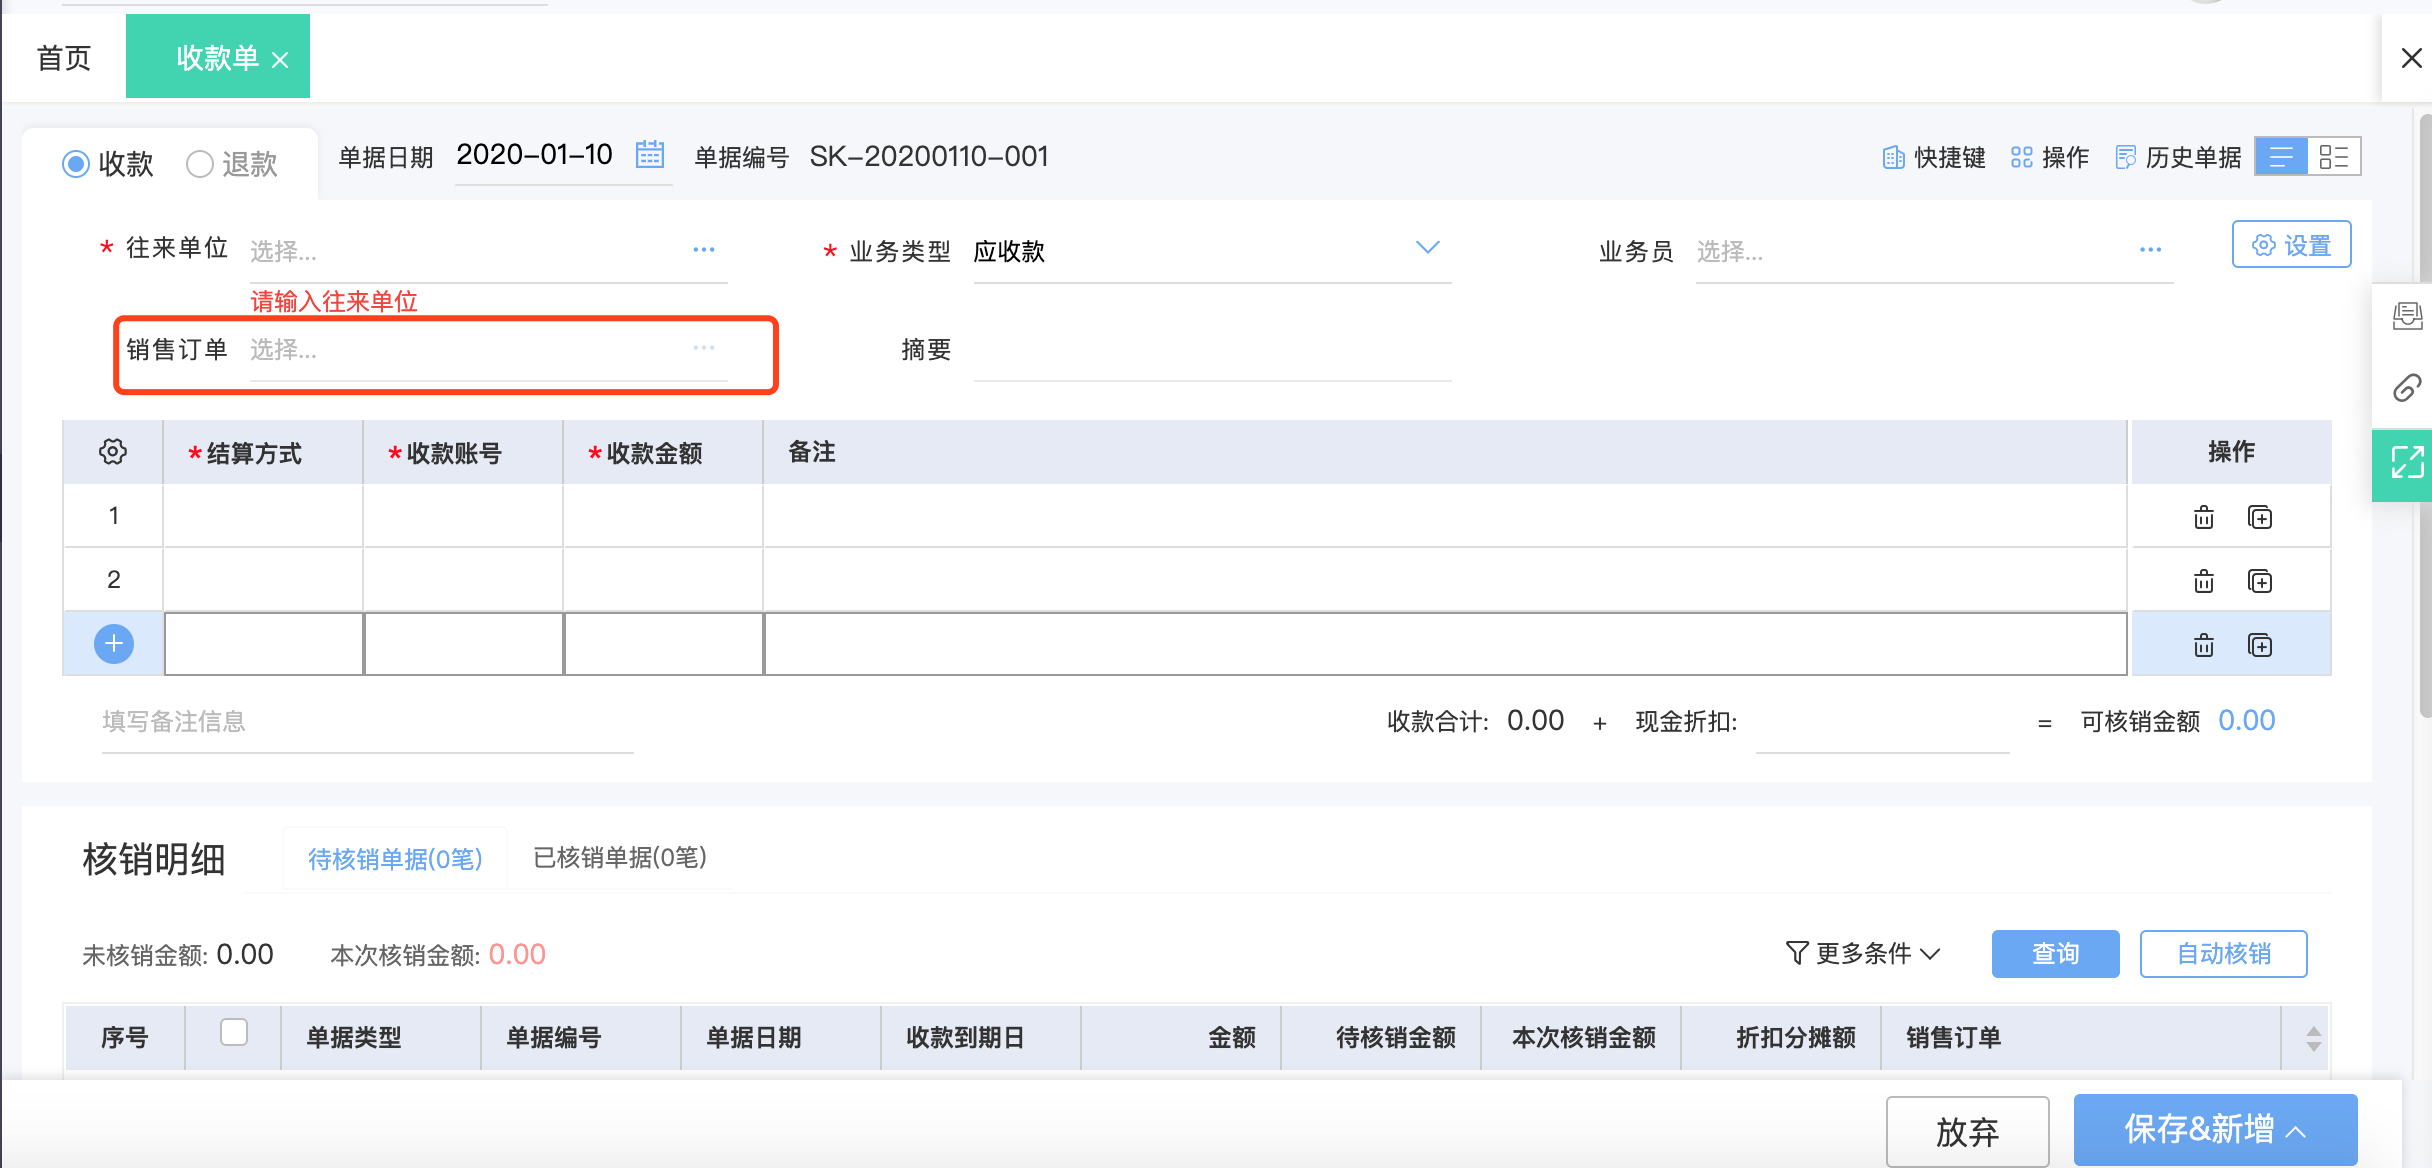
Task: Click the add row plus icon in table
Action: click(x=115, y=644)
